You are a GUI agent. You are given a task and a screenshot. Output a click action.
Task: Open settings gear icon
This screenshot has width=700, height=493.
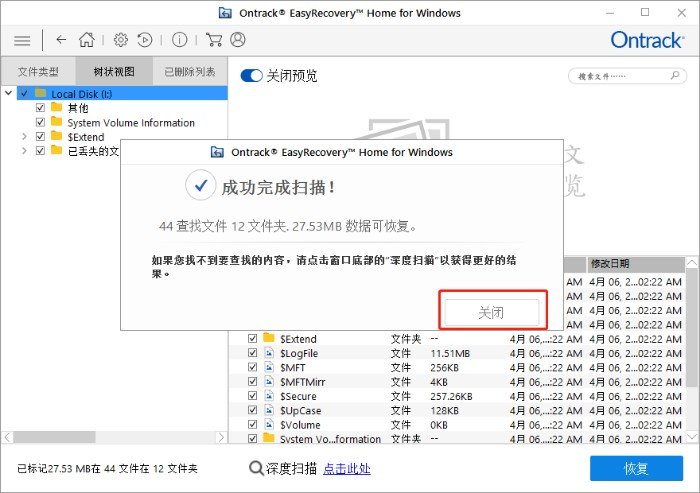click(x=120, y=40)
